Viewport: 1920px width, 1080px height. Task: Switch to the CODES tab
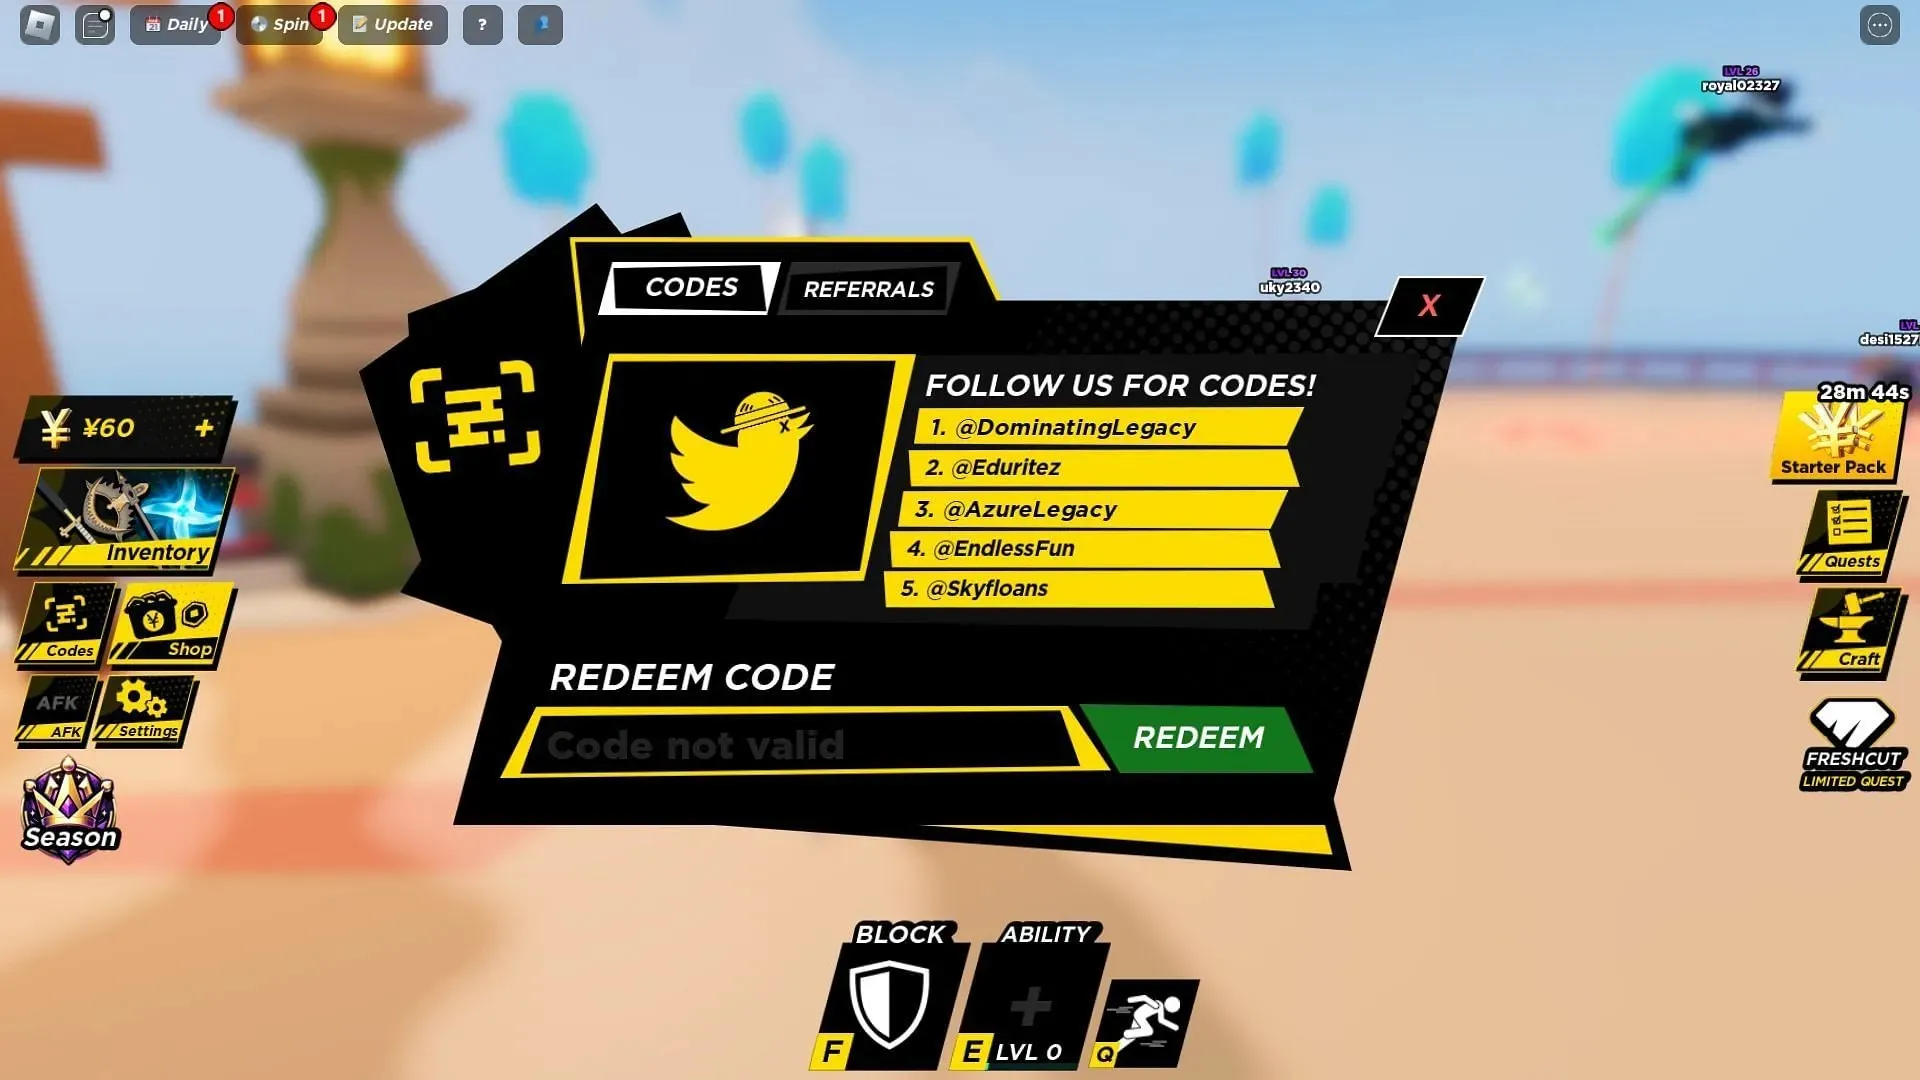coord(688,286)
